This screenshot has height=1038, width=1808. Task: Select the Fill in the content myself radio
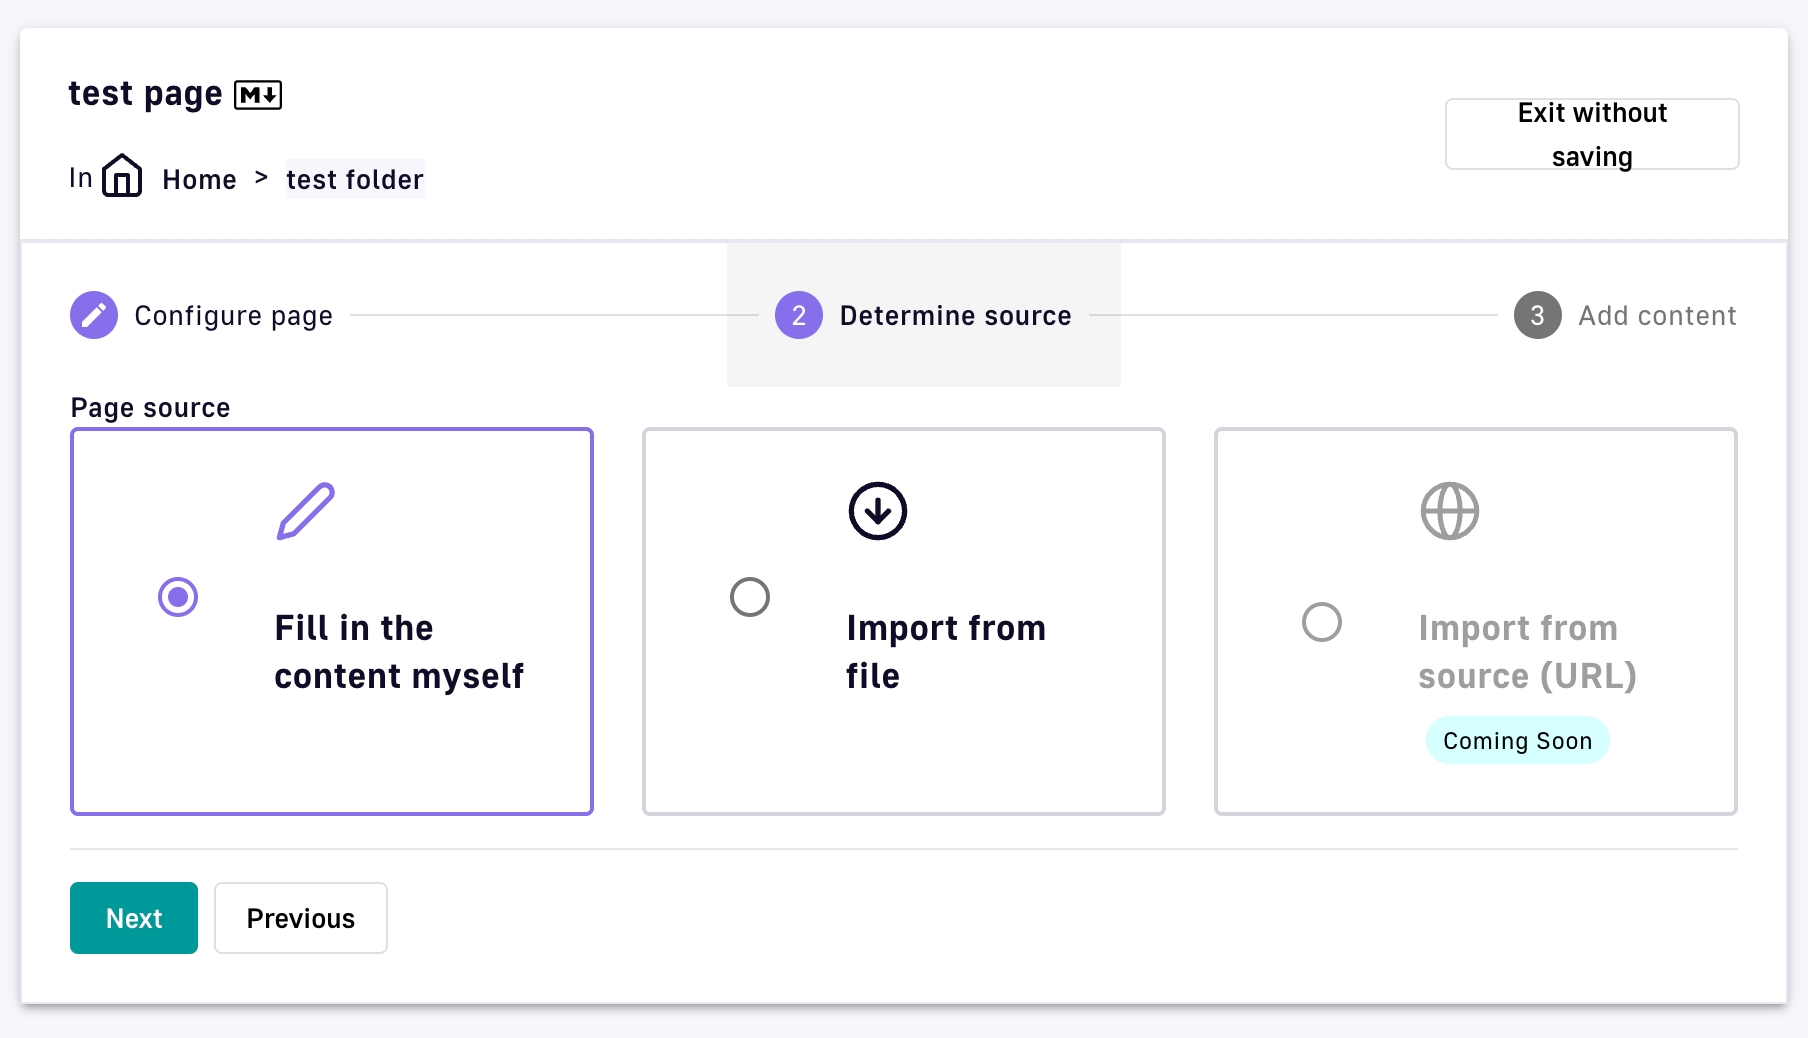(x=178, y=597)
